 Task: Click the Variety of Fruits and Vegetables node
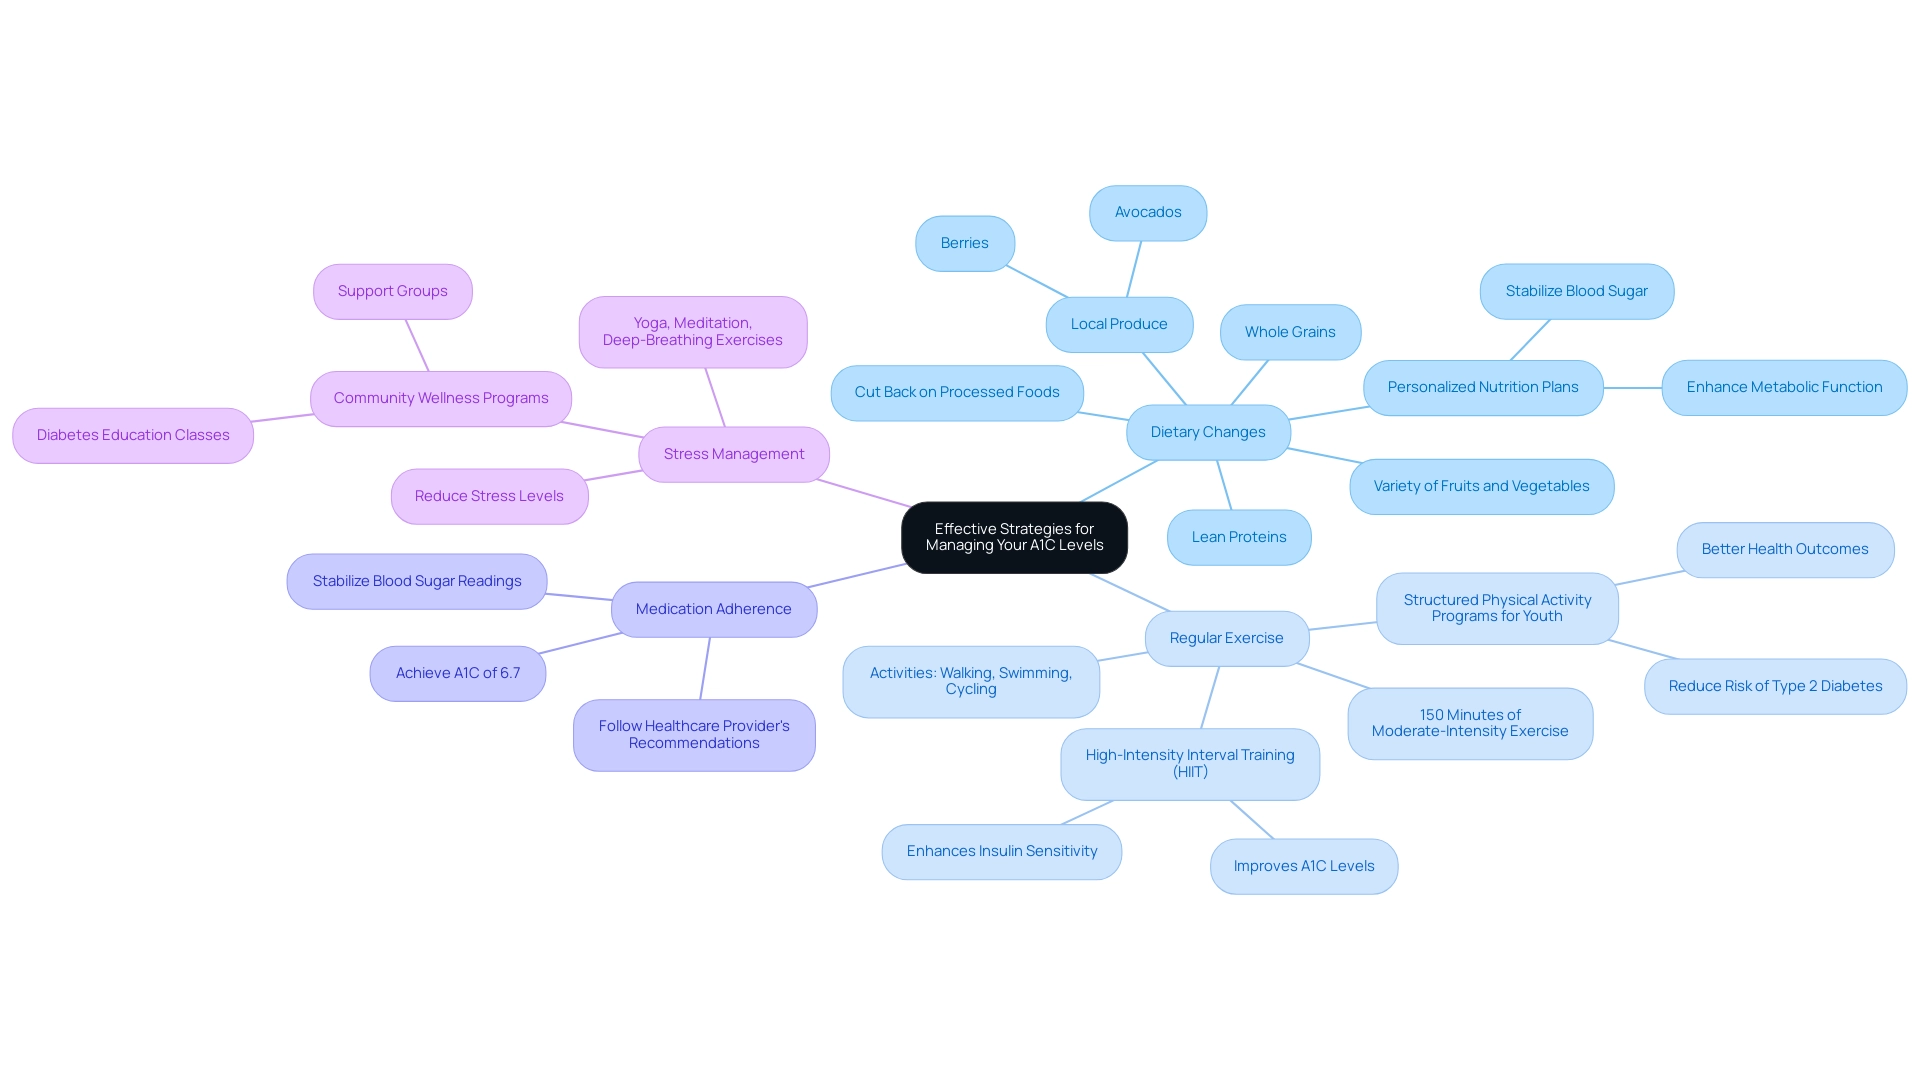coord(1481,485)
